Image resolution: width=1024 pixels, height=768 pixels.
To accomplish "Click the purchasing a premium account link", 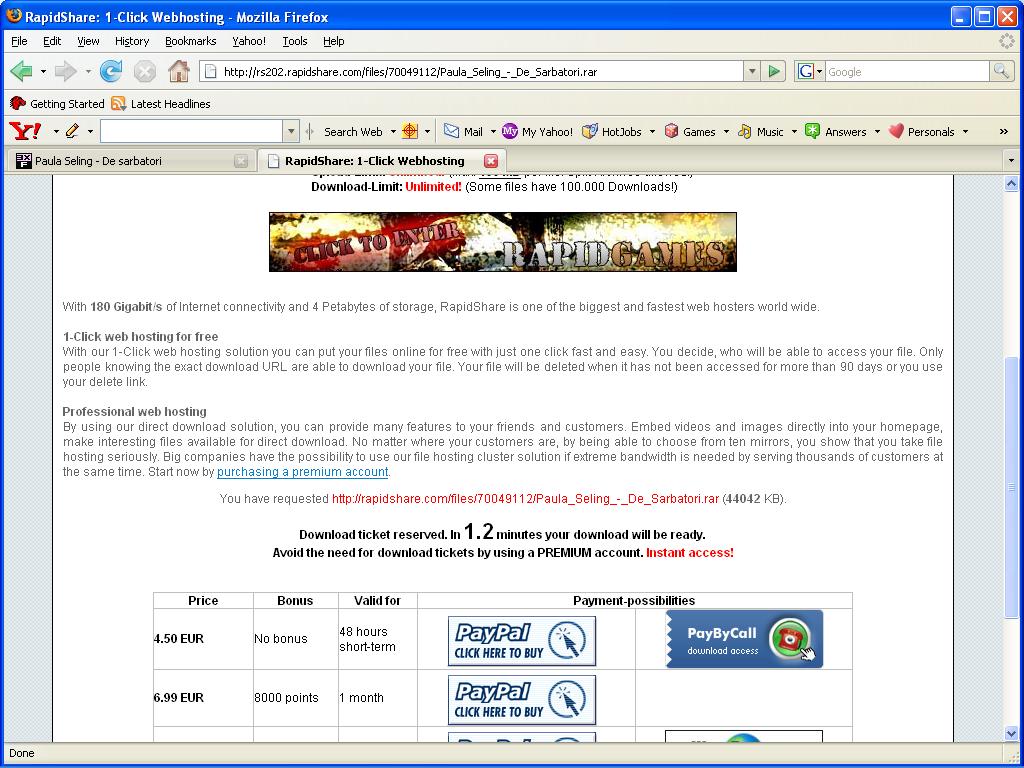I will (x=302, y=472).
